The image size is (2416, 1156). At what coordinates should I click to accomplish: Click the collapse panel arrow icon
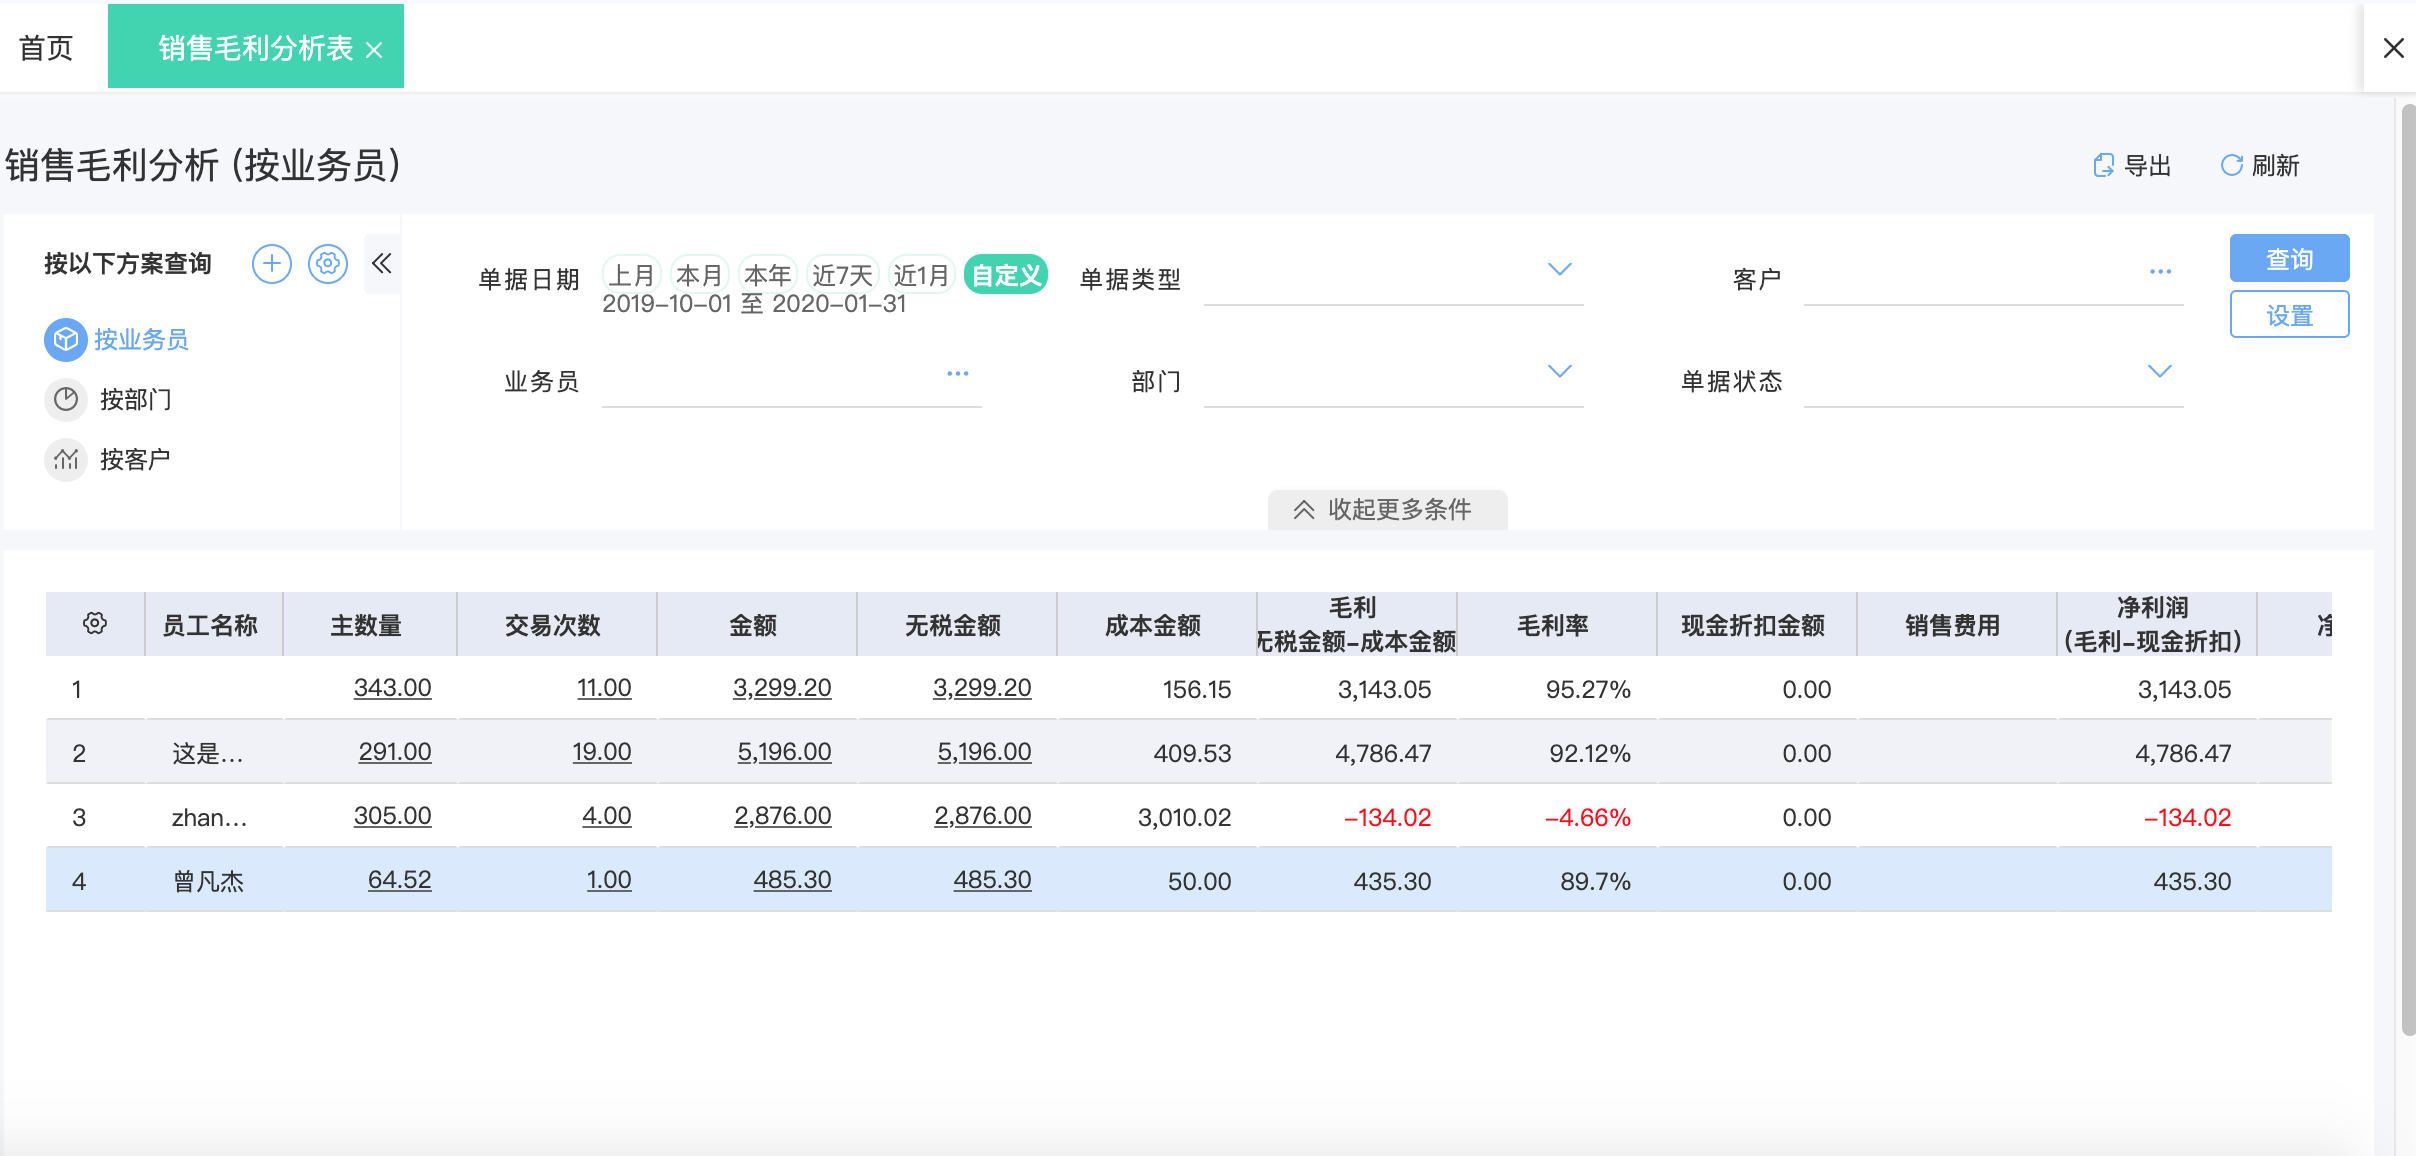(381, 262)
